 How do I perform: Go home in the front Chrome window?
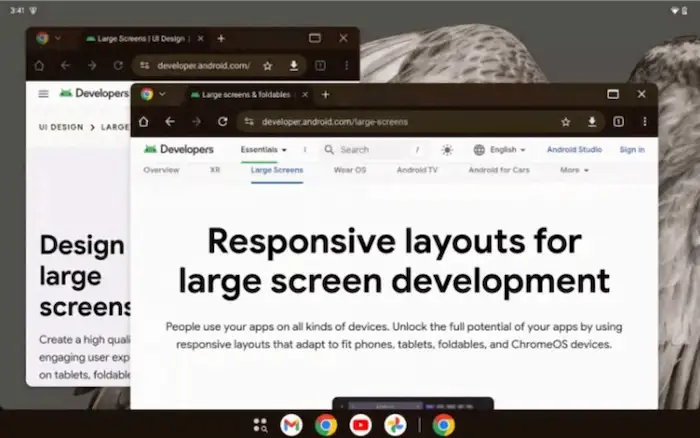[144, 122]
